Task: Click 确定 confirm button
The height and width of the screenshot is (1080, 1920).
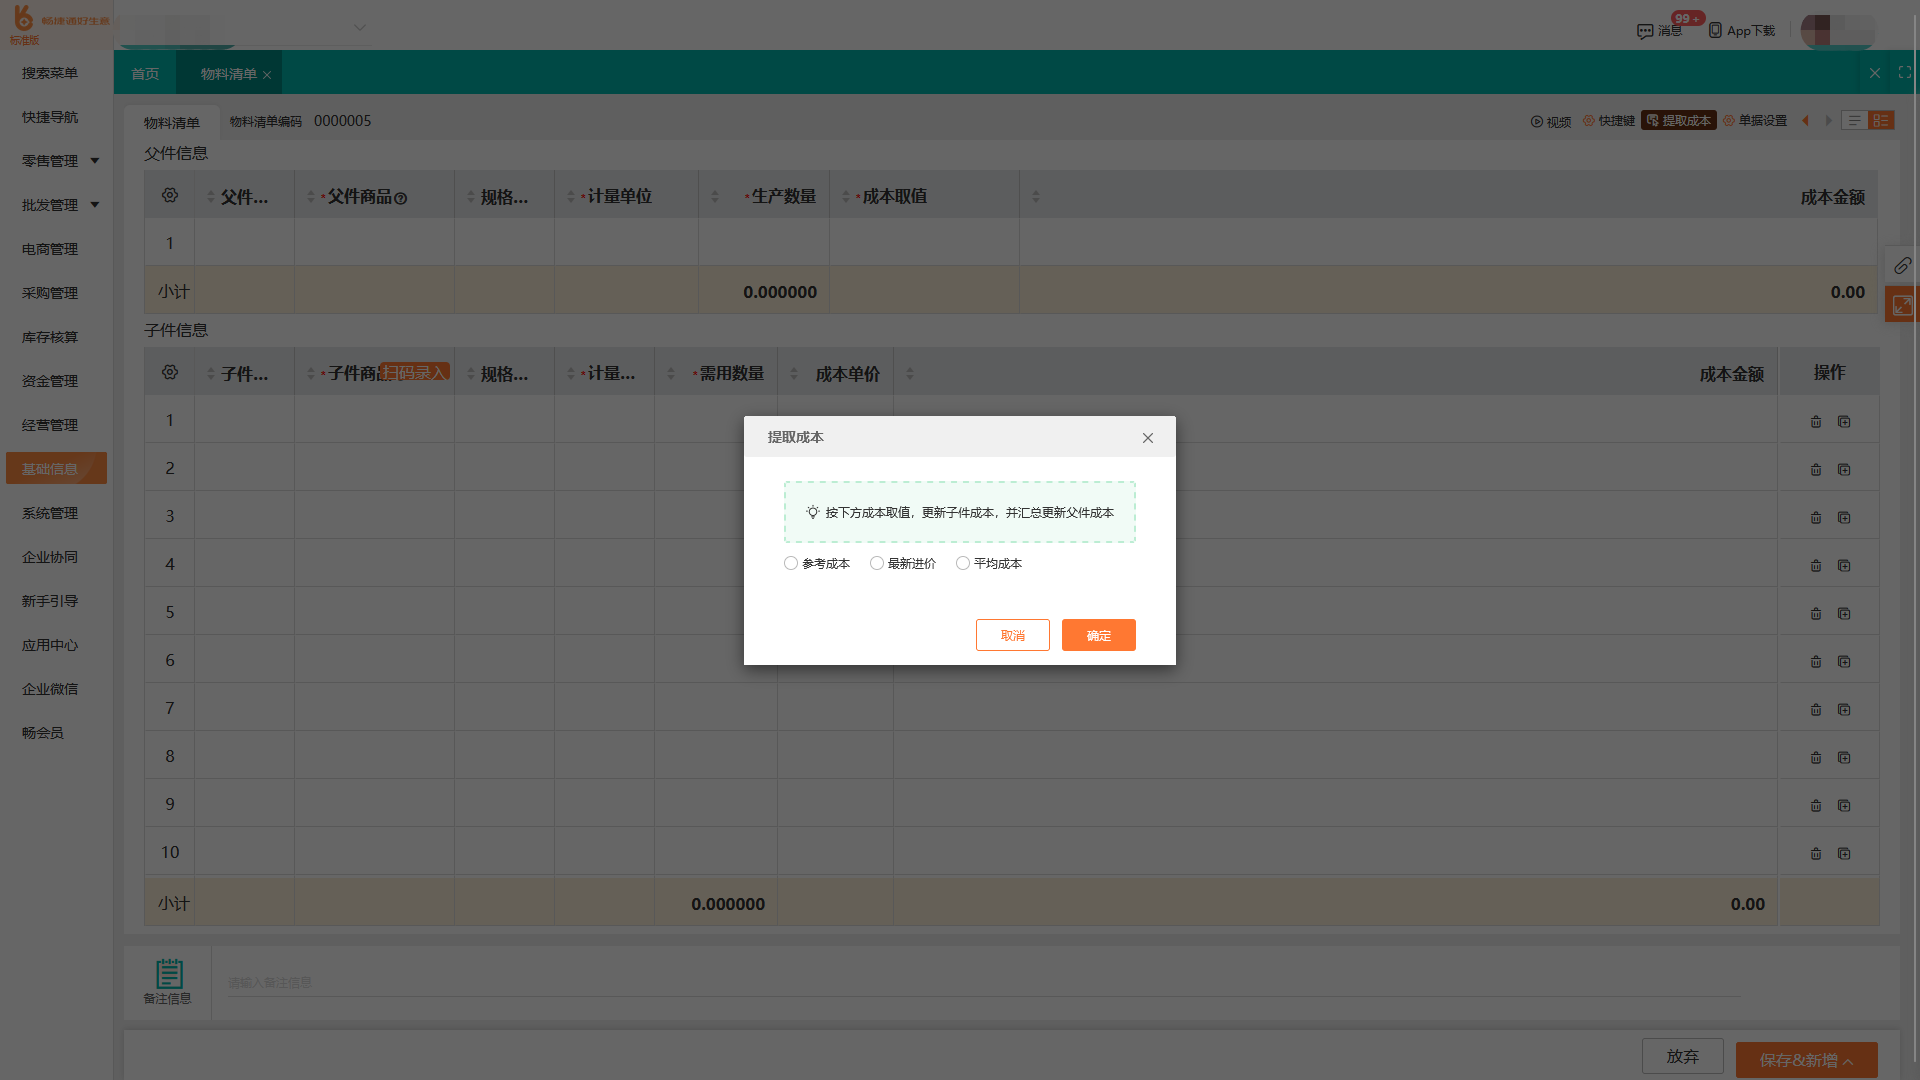Action: click(1100, 634)
